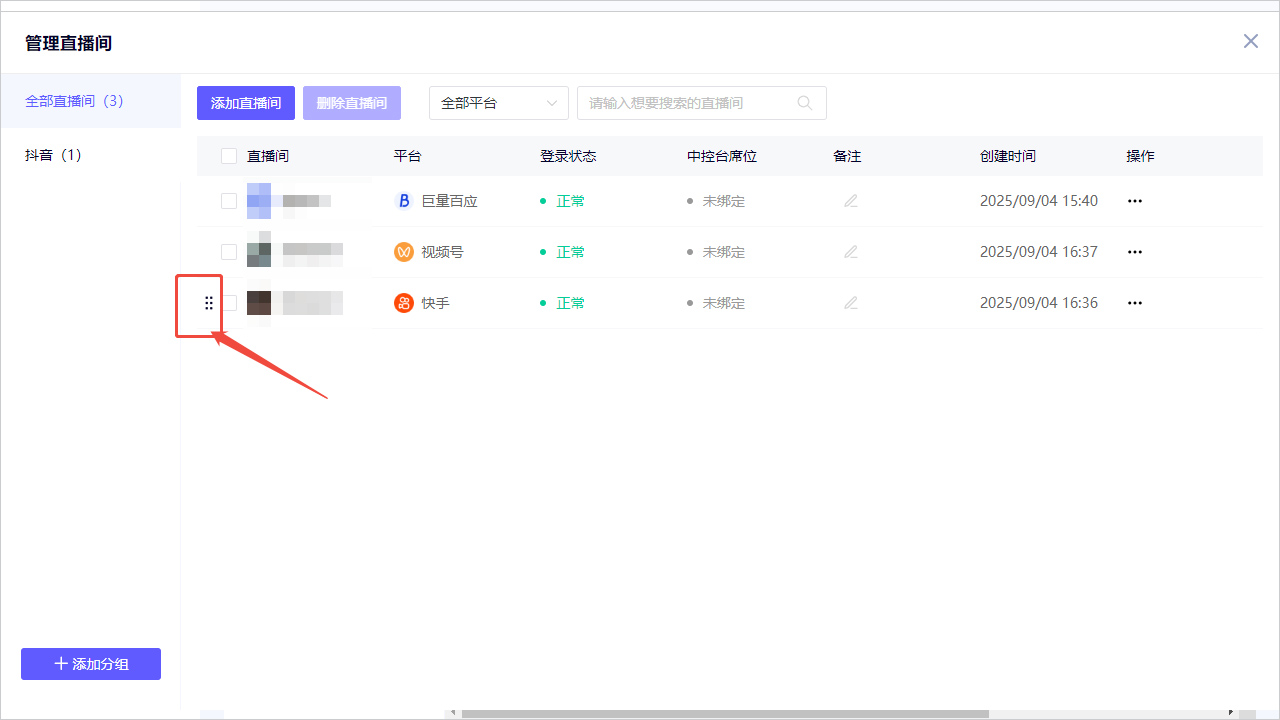Check the 巨量百应 live room checkbox
This screenshot has width=1280, height=720.
pos(229,201)
